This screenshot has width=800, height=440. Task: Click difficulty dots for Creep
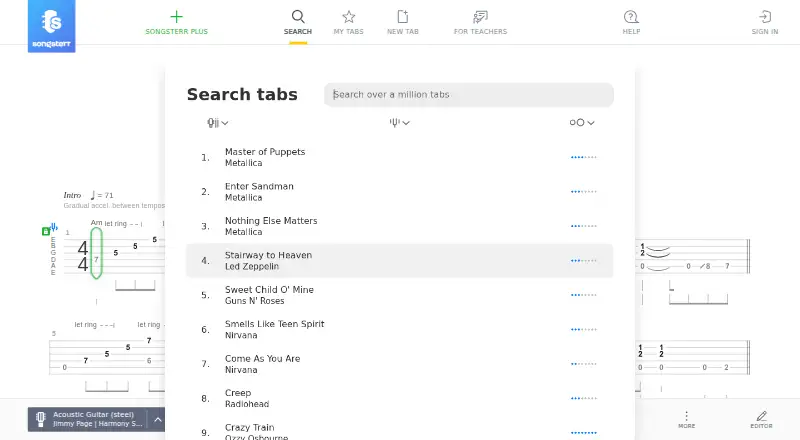tap(584, 399)
